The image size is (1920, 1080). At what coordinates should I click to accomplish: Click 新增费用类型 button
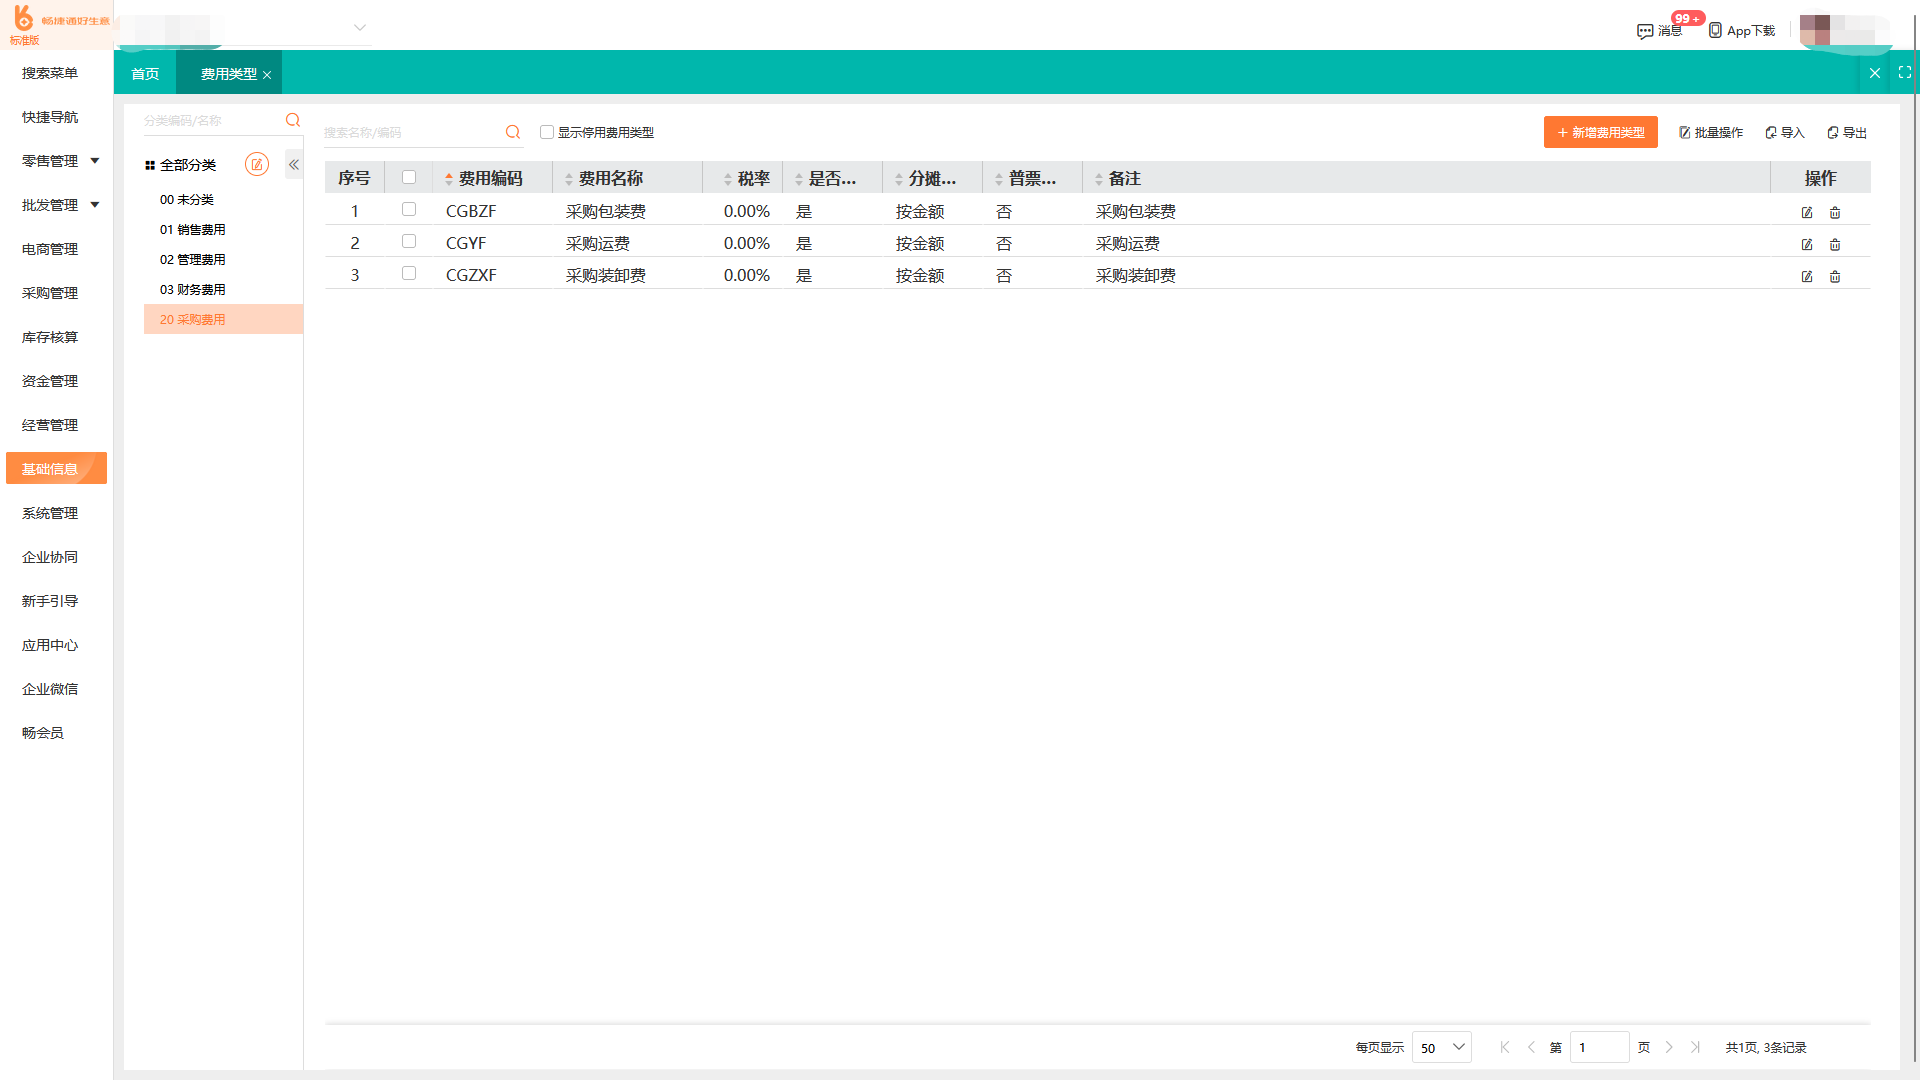pos(1601,132)
